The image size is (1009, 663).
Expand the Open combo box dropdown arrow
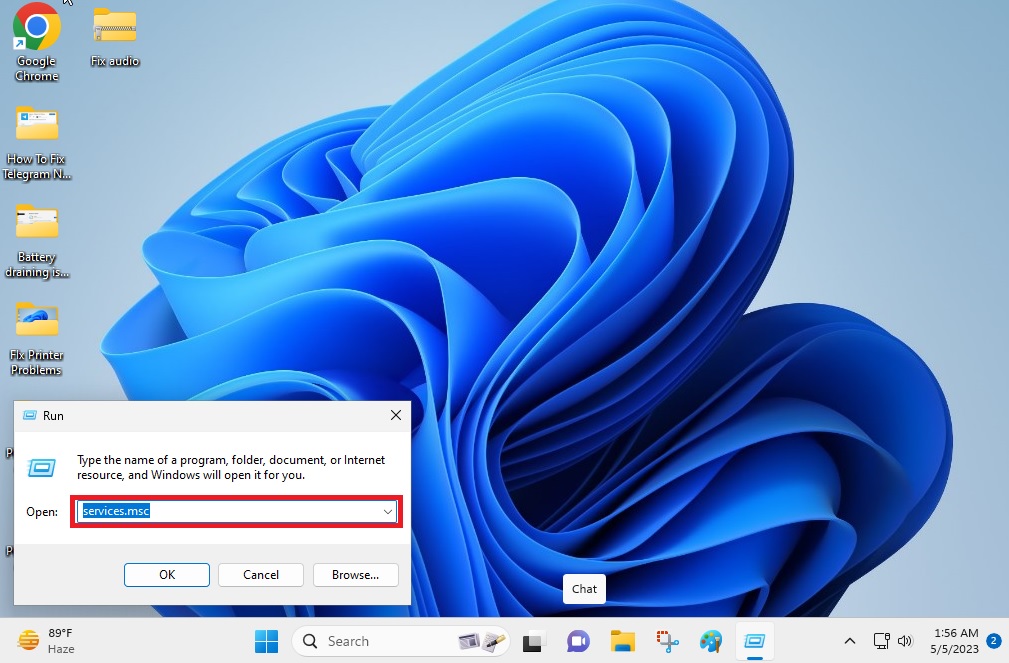point(387,512)
